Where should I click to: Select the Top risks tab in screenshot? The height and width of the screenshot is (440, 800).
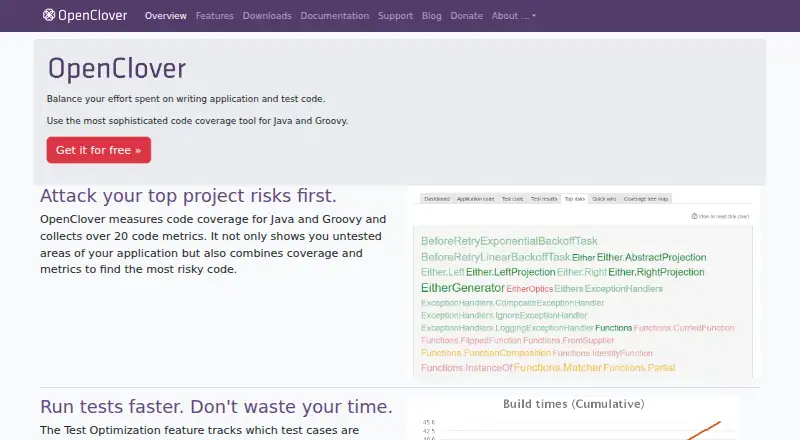tap(574, 199)
